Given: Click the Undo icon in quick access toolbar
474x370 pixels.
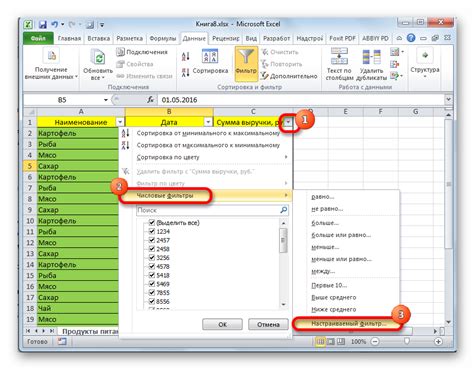Looking at the screenshot, I should (x=55, y=24).
